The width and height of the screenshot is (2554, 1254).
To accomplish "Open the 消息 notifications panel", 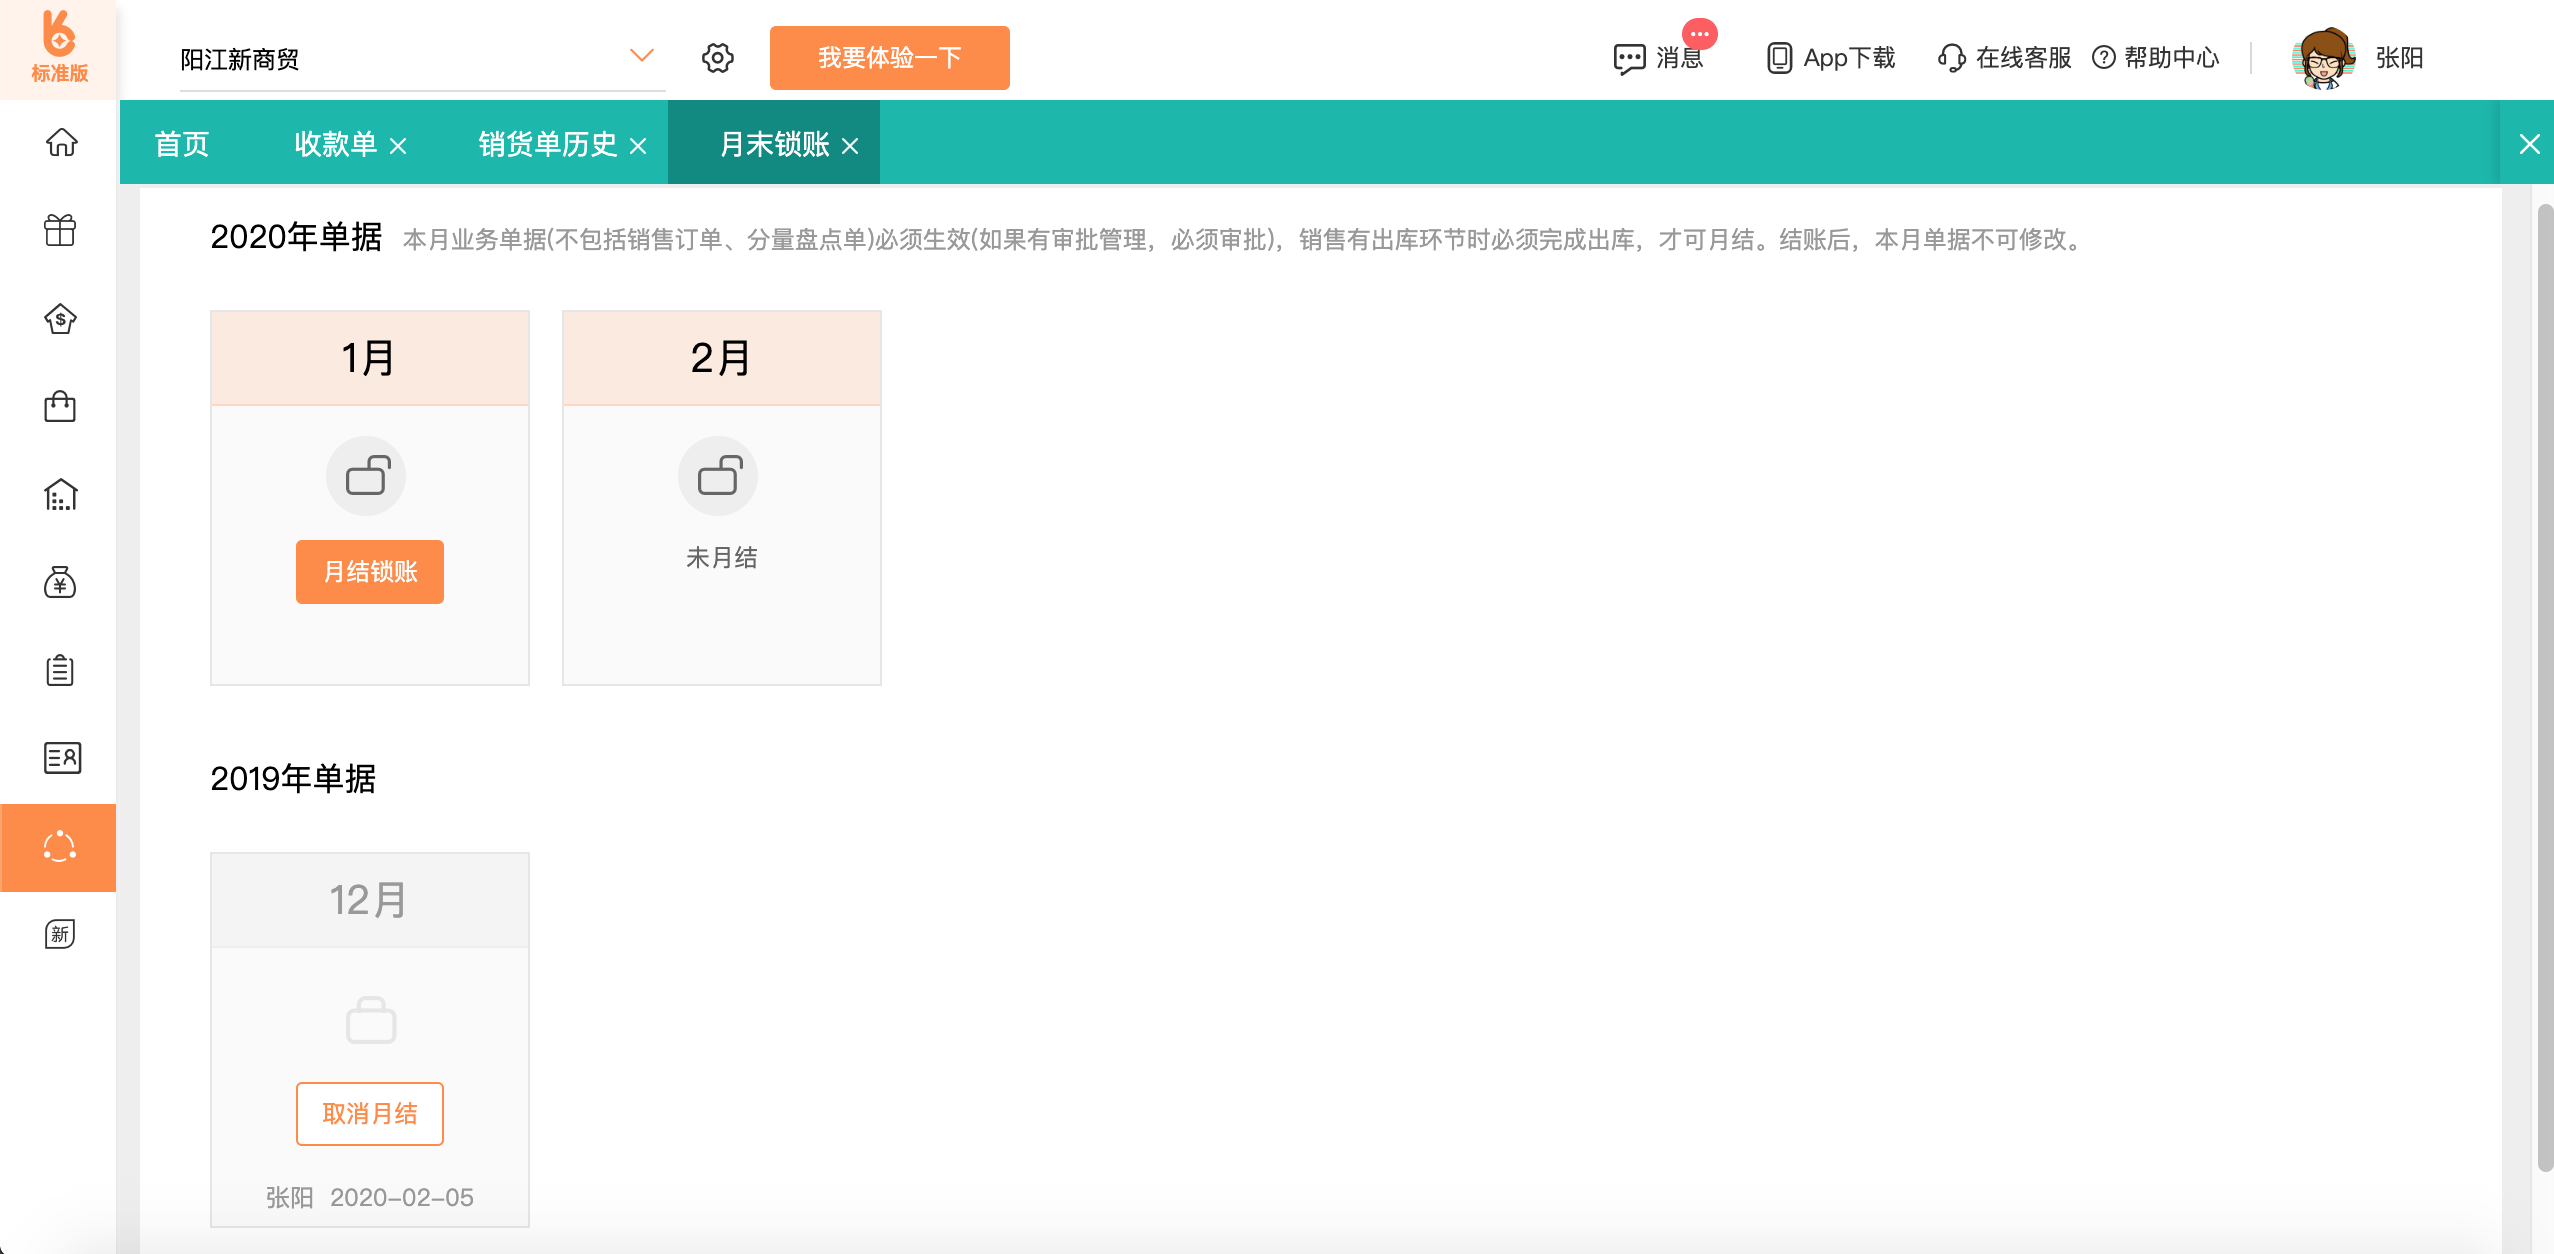I will tap(1660, 59).
